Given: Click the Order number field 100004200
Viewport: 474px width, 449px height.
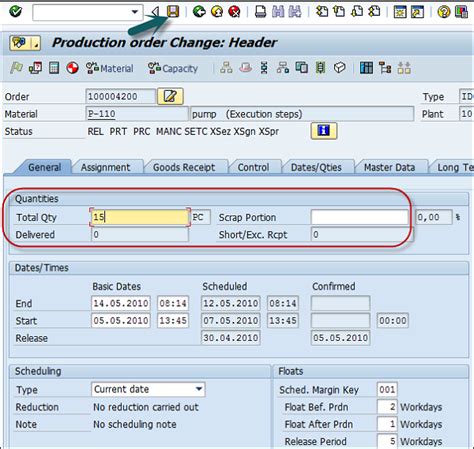Looking at the screenshot, I should (x=121, y=96).
